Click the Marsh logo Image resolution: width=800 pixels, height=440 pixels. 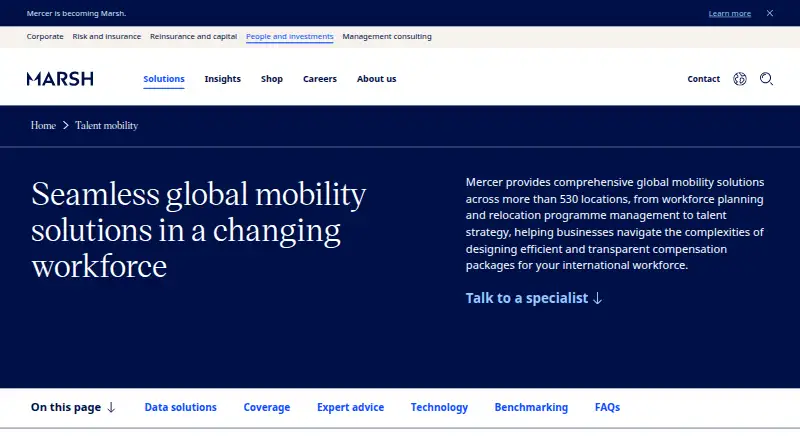(x=60, y=79)
